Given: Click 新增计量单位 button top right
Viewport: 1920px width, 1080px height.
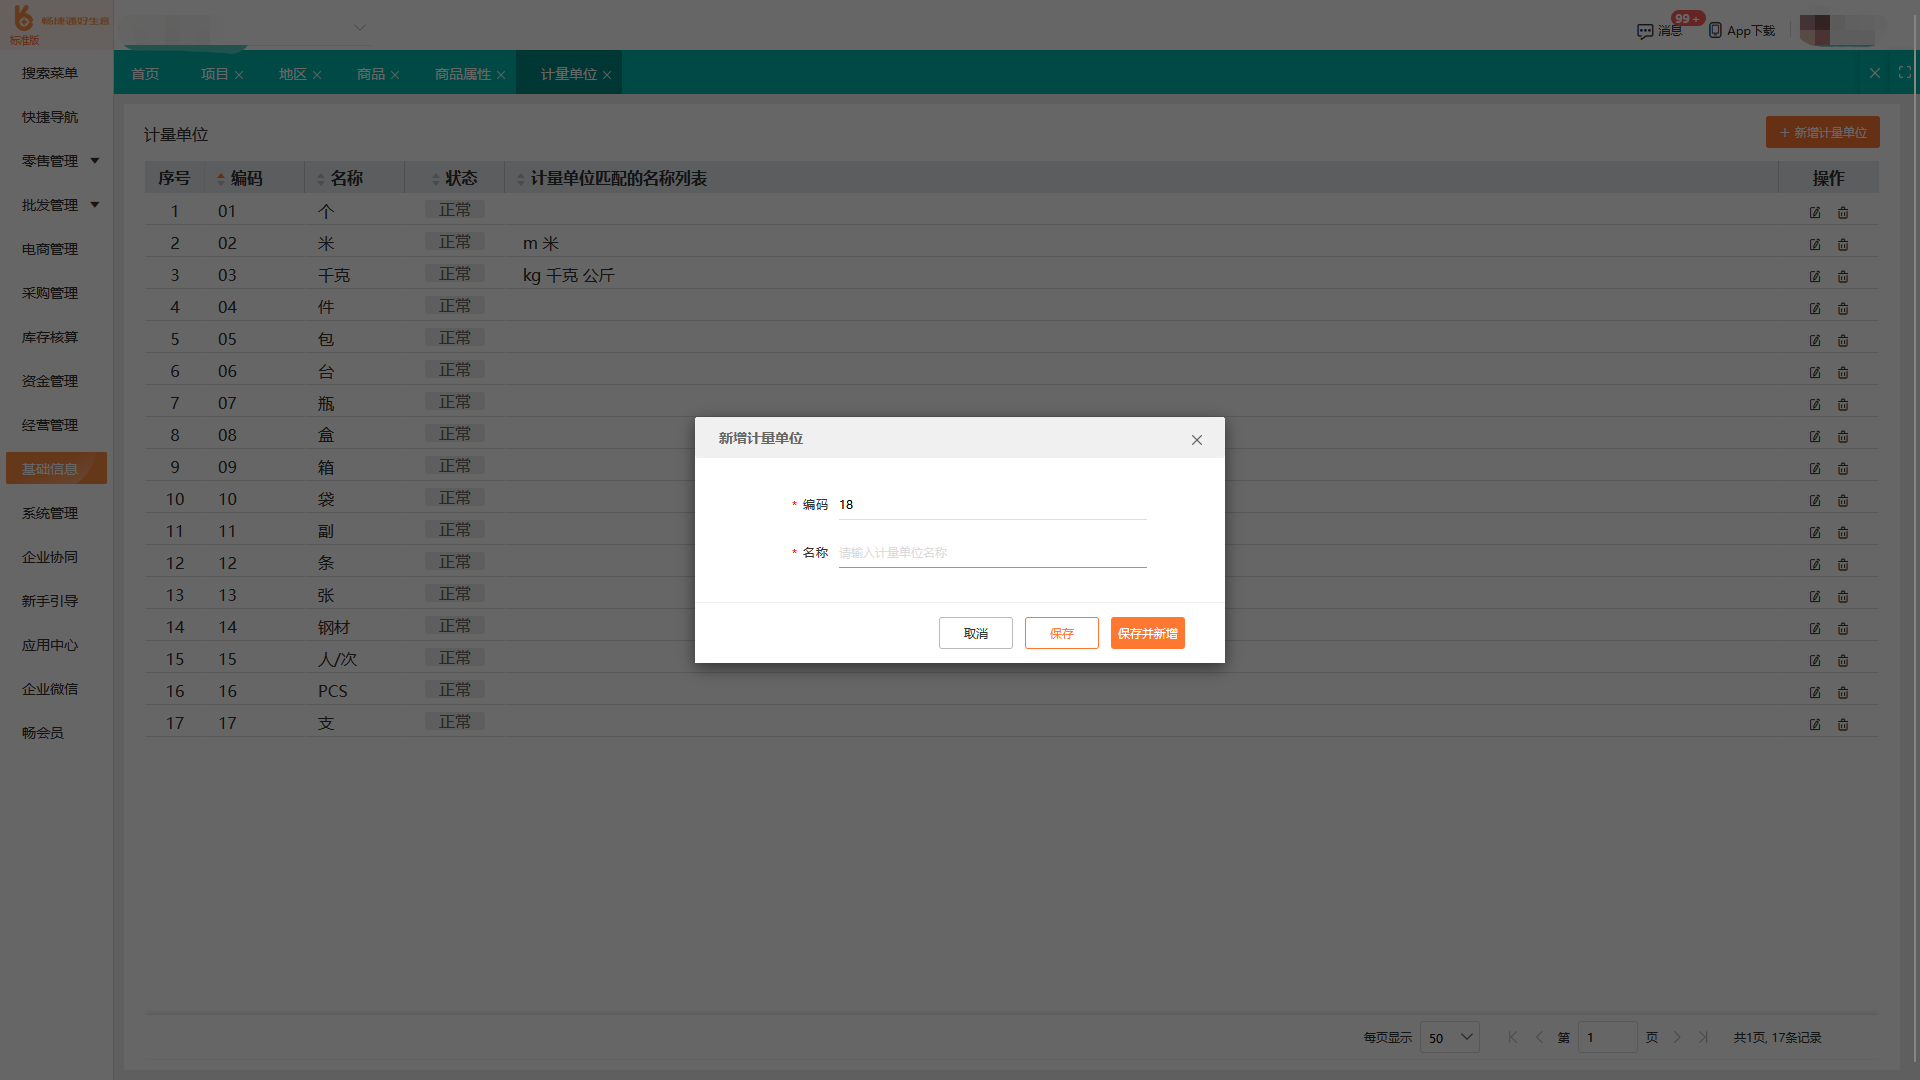Looking at the screenshot, I should pos(1822,133).
